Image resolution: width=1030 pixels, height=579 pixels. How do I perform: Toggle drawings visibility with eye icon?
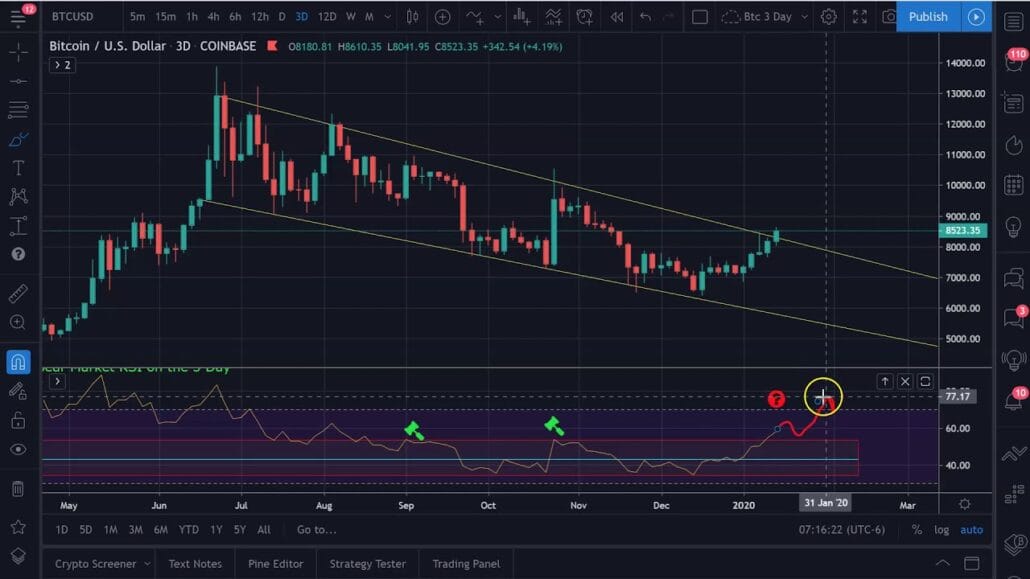[18, 449]
